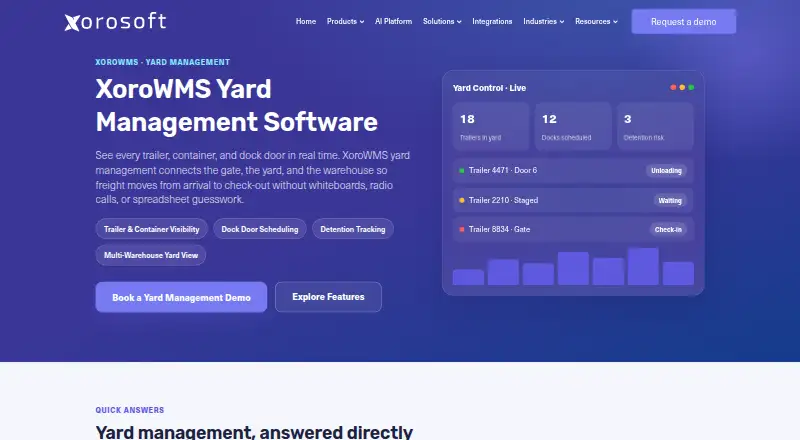This screenshot has height=440, width=800.
Task: Expand the Resources dropdown
Action: tap(596, 21)
